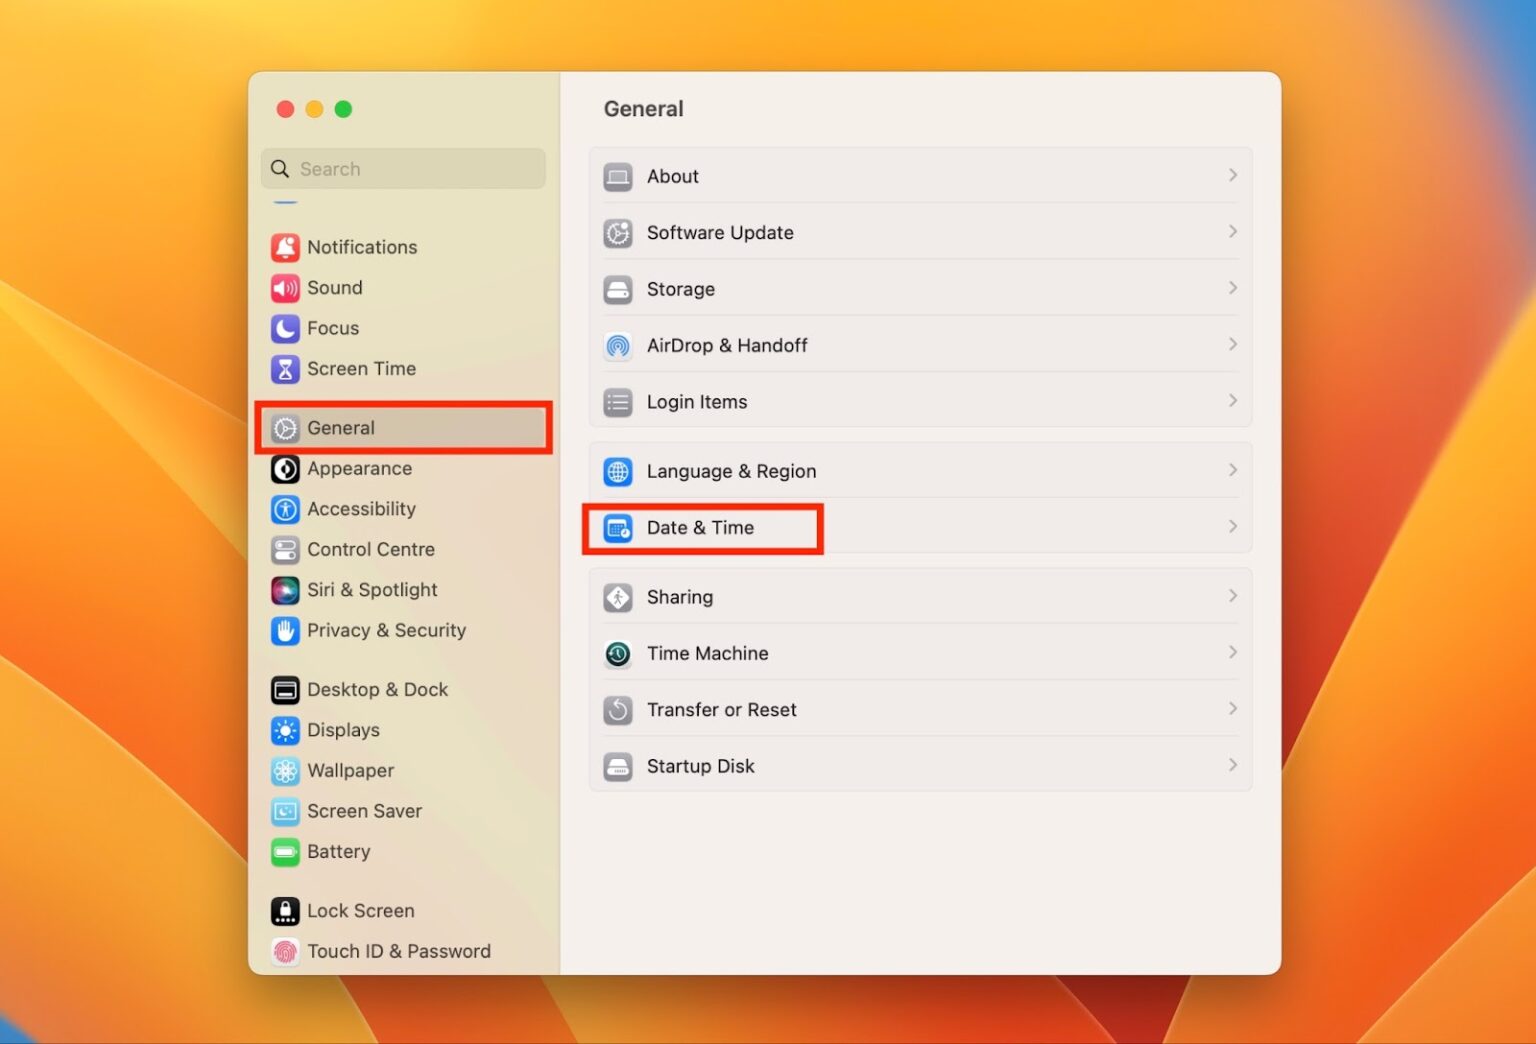This screenshot has height=1044, width=1536.
Task: Select the Wallpaper pinwheel icon
Action: [x=285, y=771]
